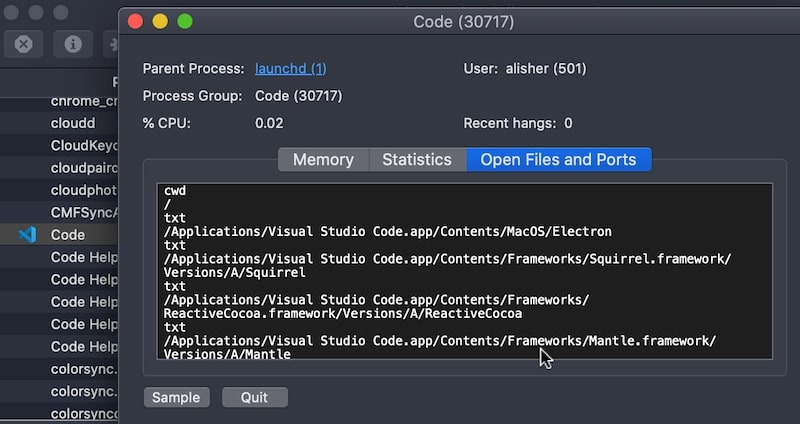The width and height of the screenshot is (800, 424).
Task: Select the cloudd process row
Action: pos(59,123)
